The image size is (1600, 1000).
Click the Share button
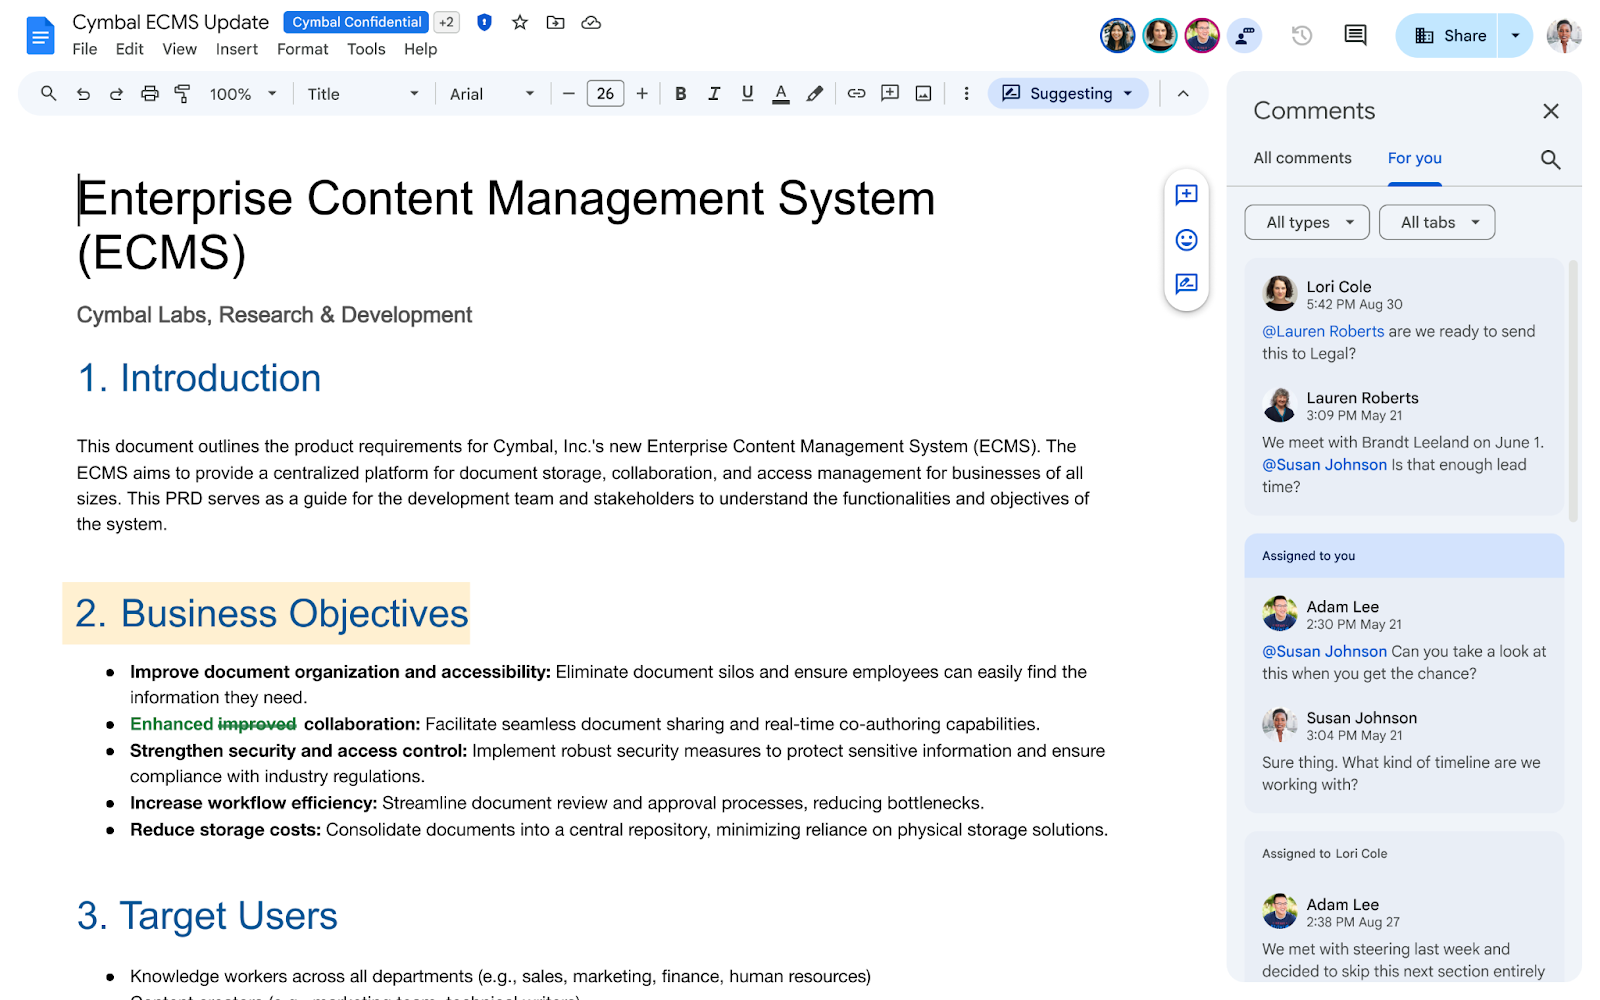pyautogui.click(x=1449, y=36)
